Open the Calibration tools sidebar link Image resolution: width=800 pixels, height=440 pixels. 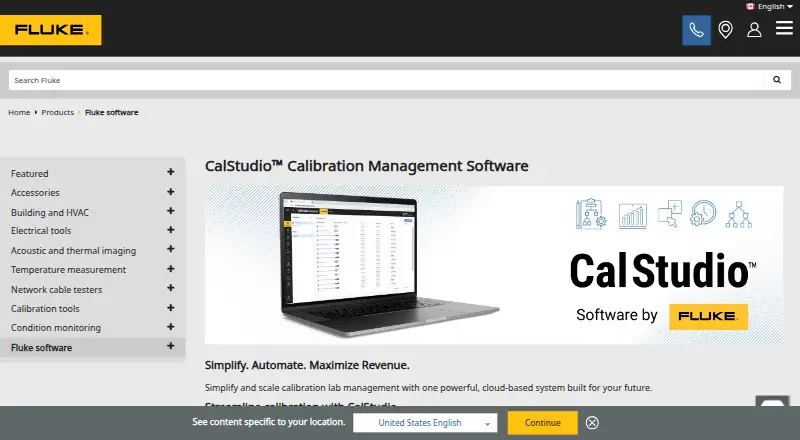pos(45,309)
